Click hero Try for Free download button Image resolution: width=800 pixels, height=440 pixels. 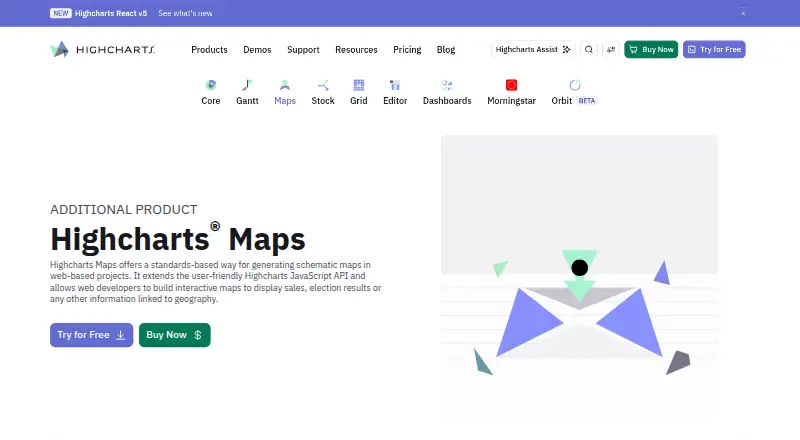click(91, 335)
